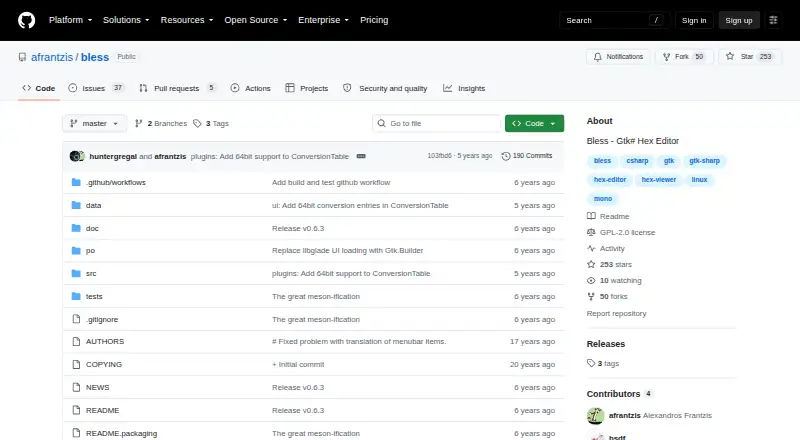Open the Activity link in About
The image size is (800, 440).
pyautogui.click(x=606, y=249)
